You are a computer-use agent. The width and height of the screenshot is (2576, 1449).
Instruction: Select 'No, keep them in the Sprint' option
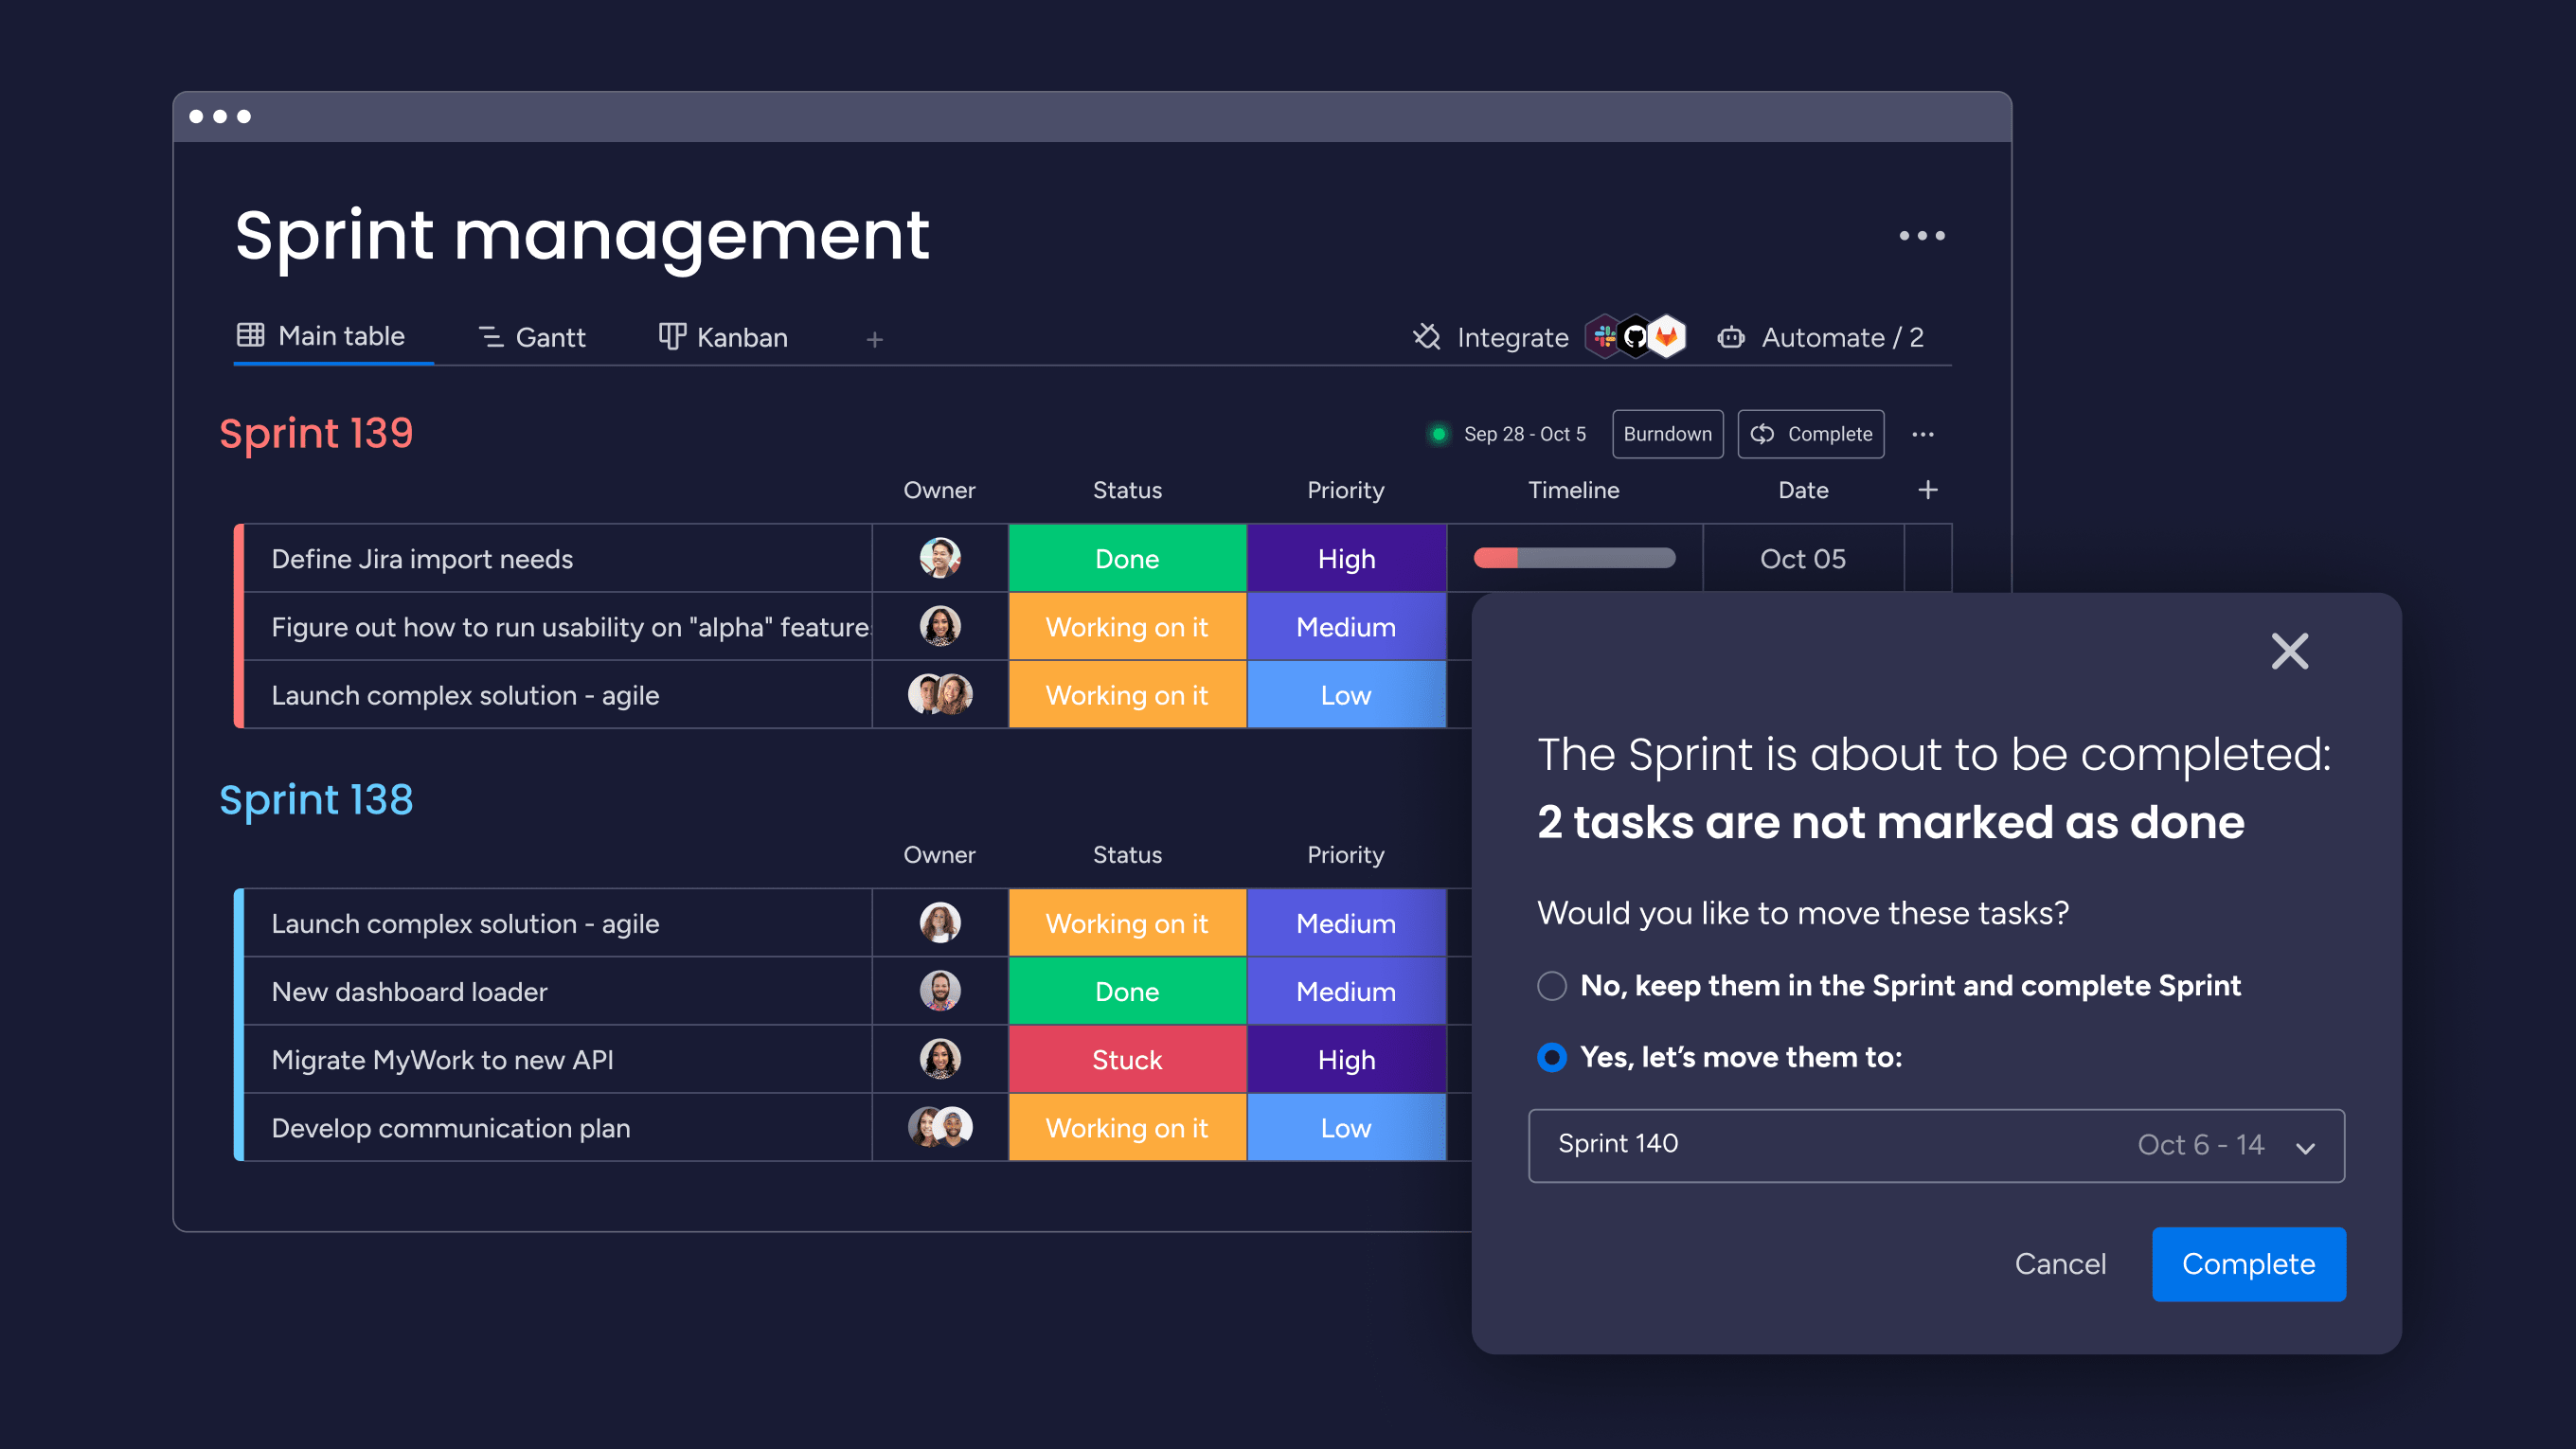1551,987
